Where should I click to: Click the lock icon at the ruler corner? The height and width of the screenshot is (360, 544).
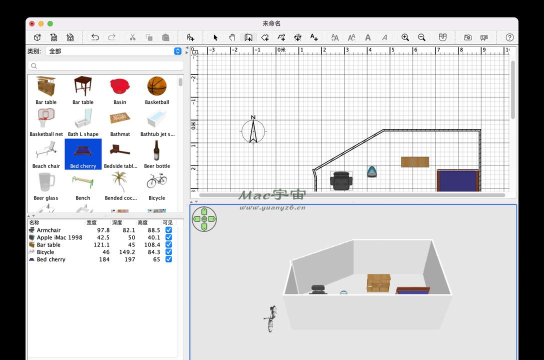[x=195, y=52]
